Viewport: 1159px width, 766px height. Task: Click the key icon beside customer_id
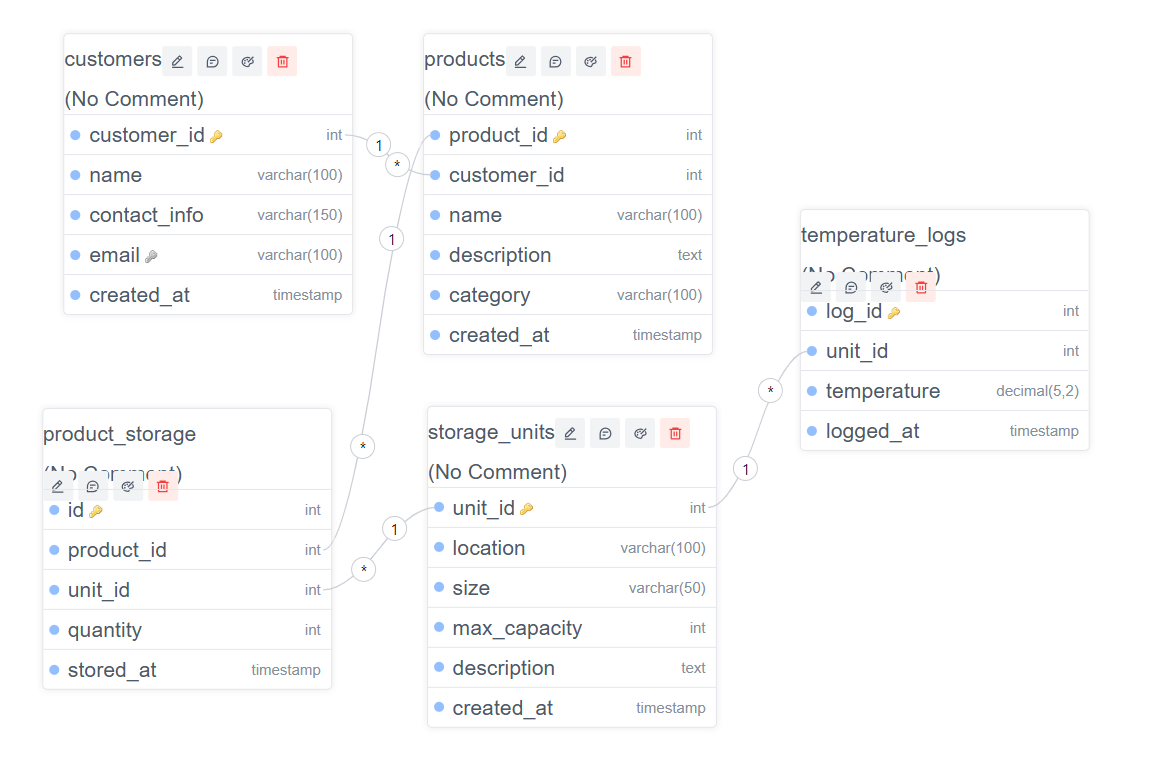[219, 134]
